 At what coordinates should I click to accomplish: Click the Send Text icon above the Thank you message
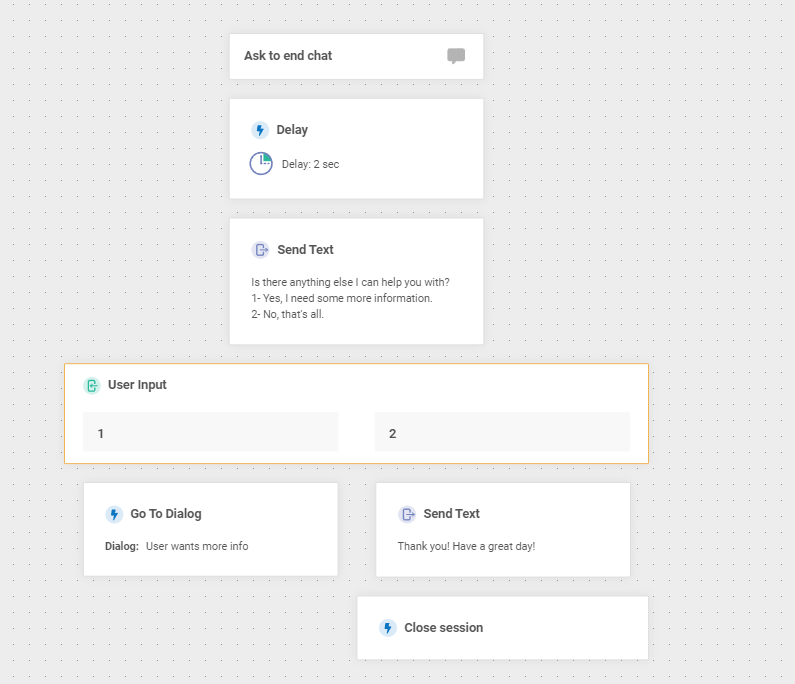[407, 514]
